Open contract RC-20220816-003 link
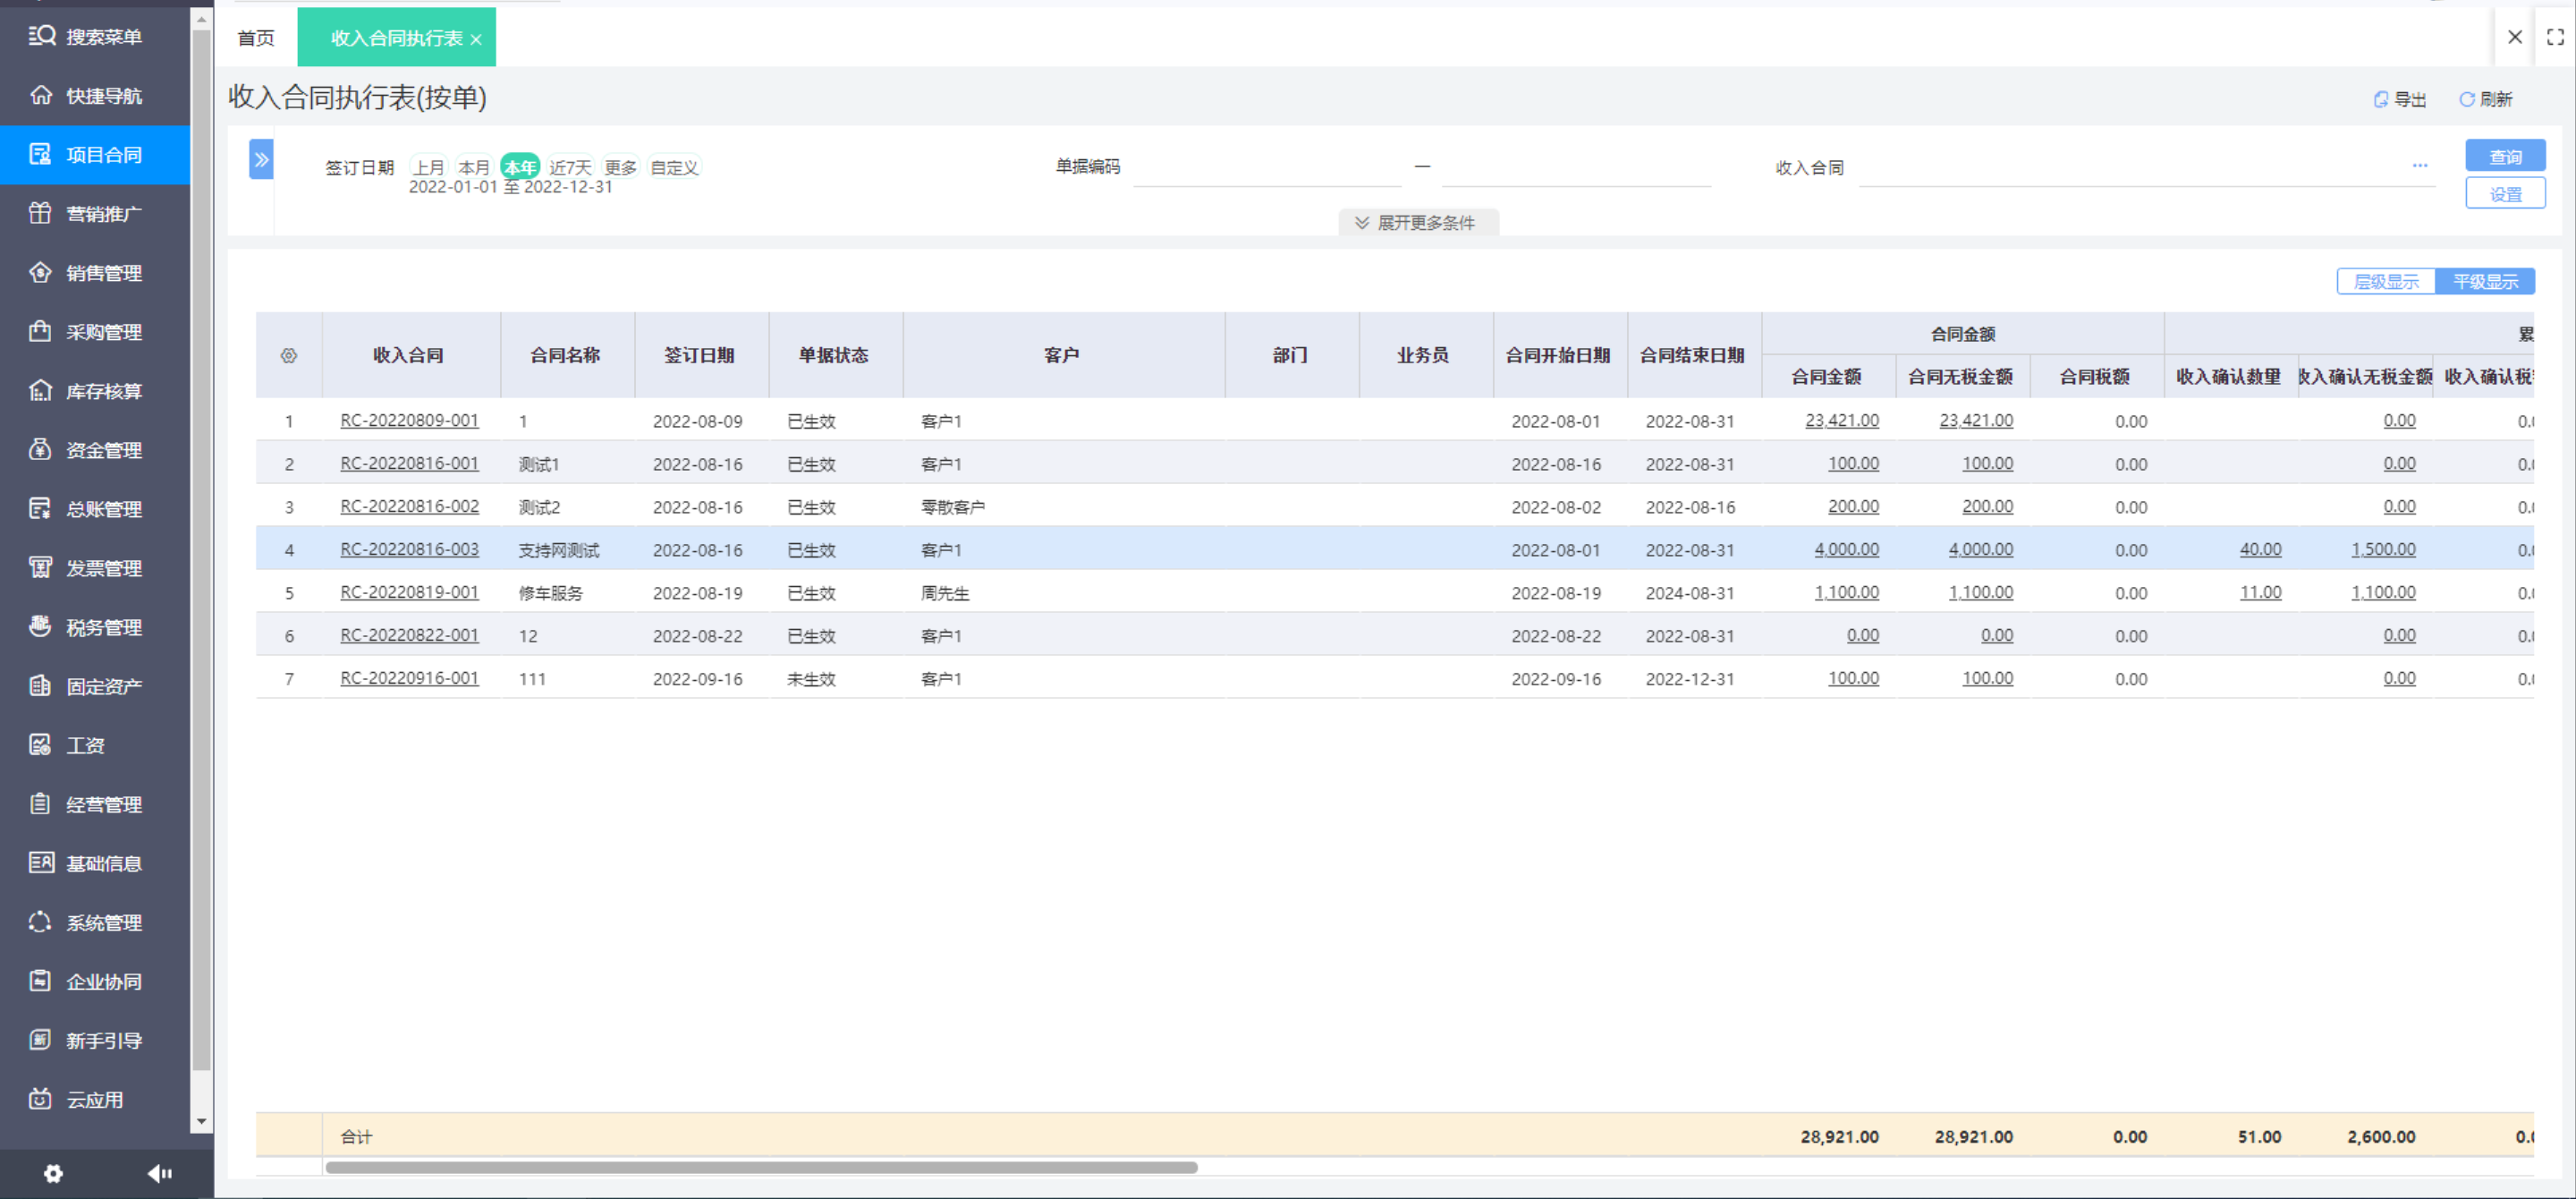Image resolution: width=2576 pixels, height=1199 pixels. click(406, 548)
